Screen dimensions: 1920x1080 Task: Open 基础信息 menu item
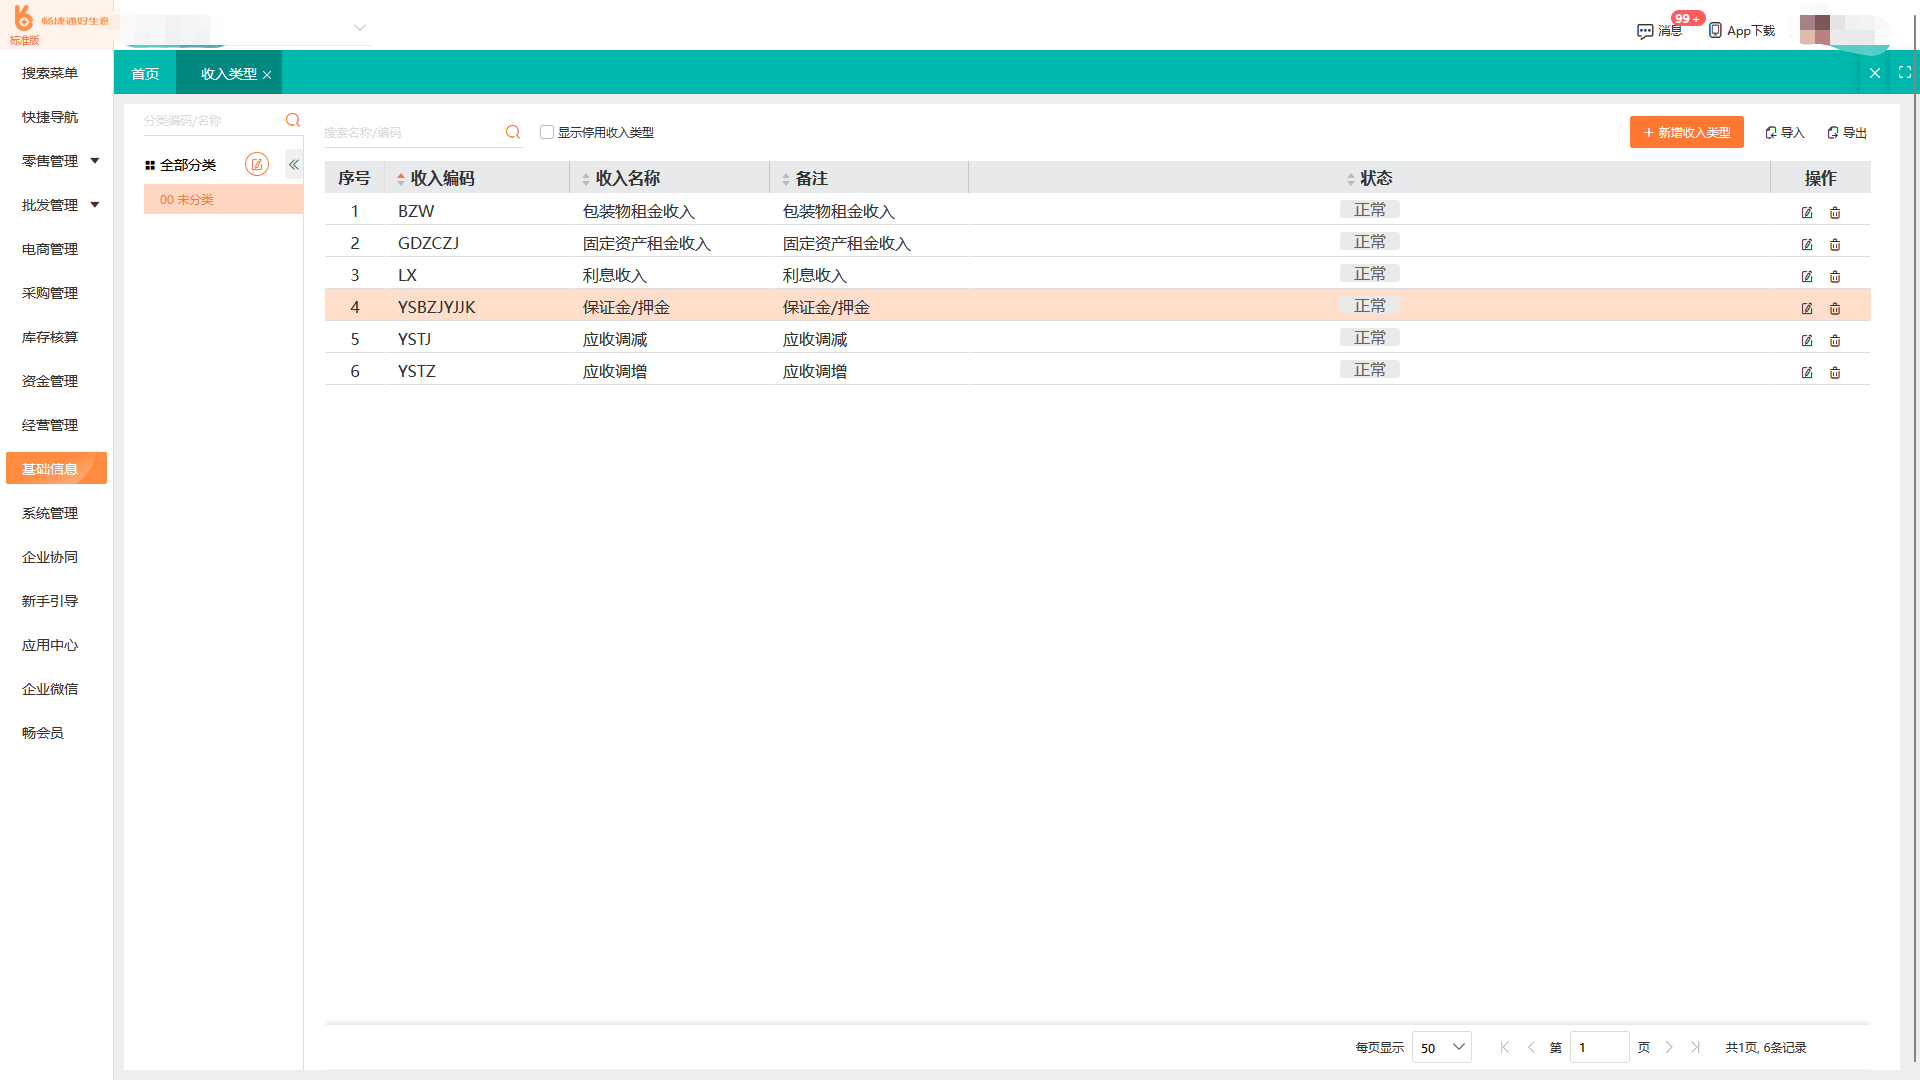pyautogui.click(x=53, y=468)
